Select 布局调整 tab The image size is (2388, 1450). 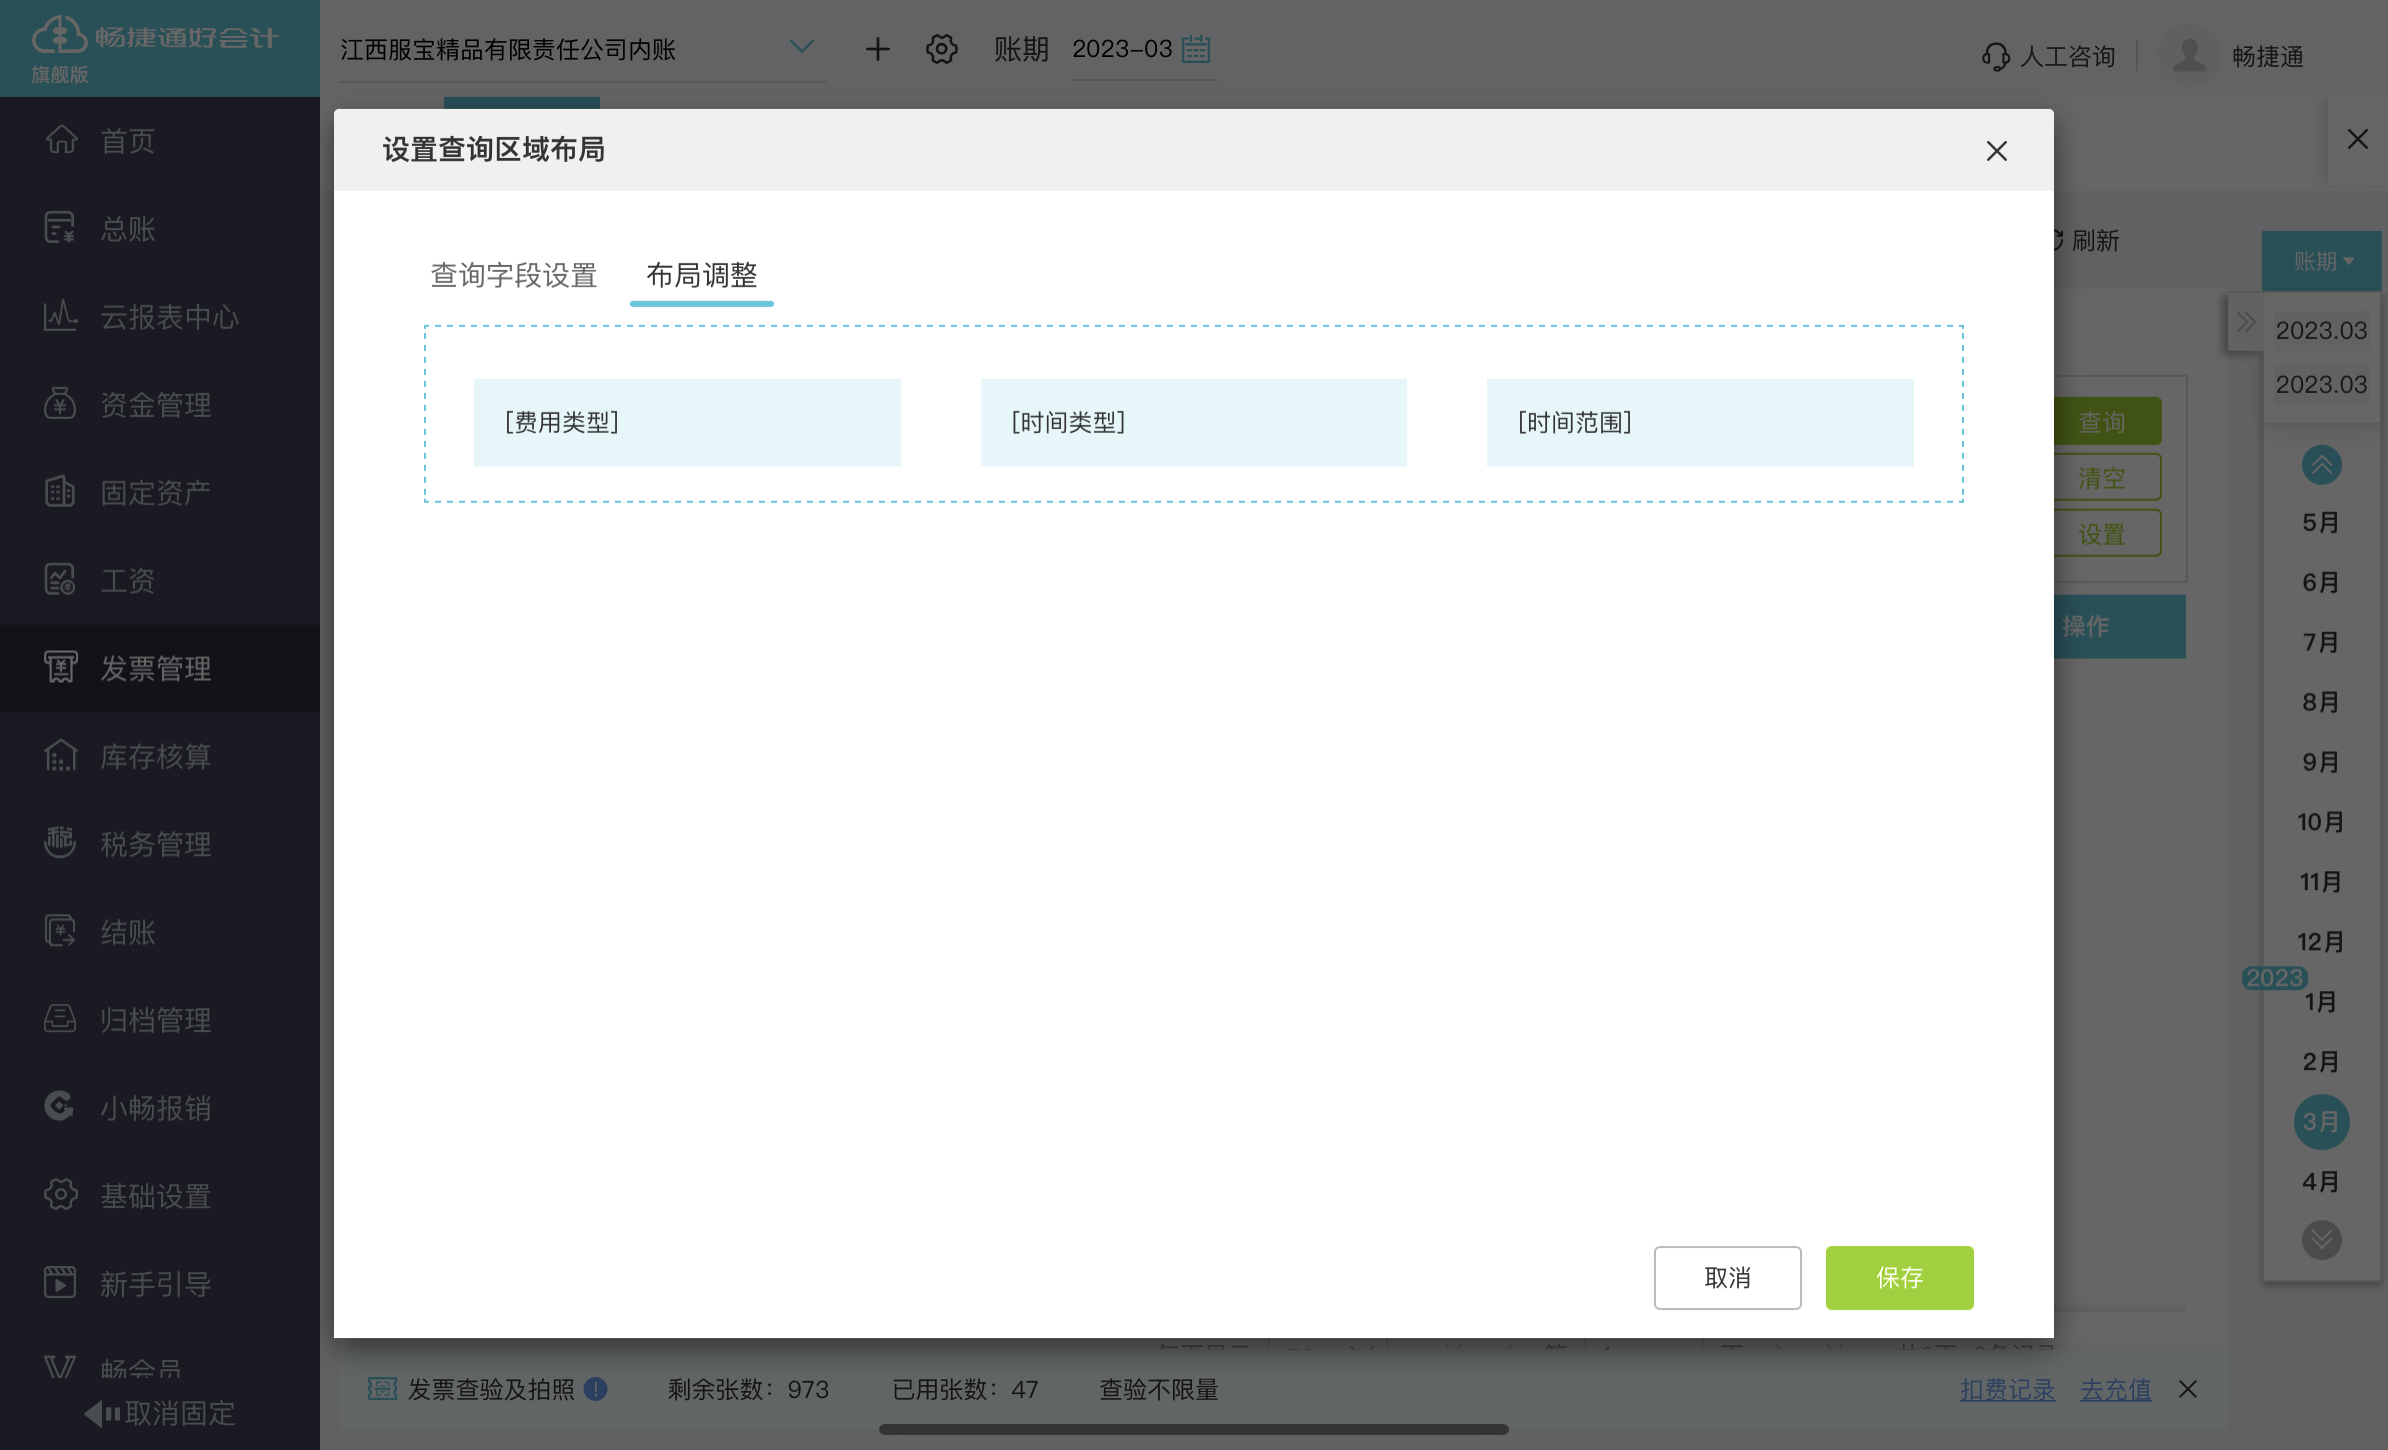(701, 276)
